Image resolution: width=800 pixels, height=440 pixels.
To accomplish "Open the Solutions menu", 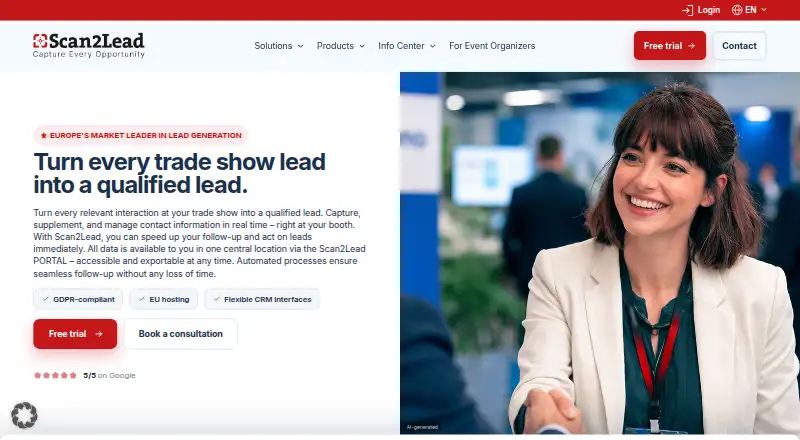I will pyautogui.click(x=279, y=46).
